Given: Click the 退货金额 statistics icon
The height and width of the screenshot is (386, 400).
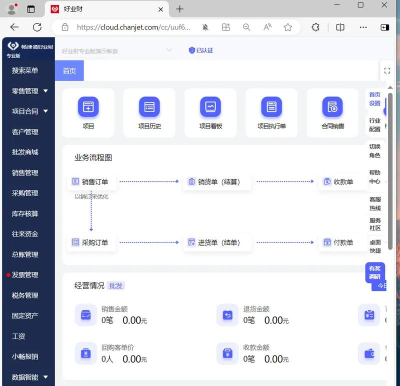Looking at the screenshot, I should [227, 315].
